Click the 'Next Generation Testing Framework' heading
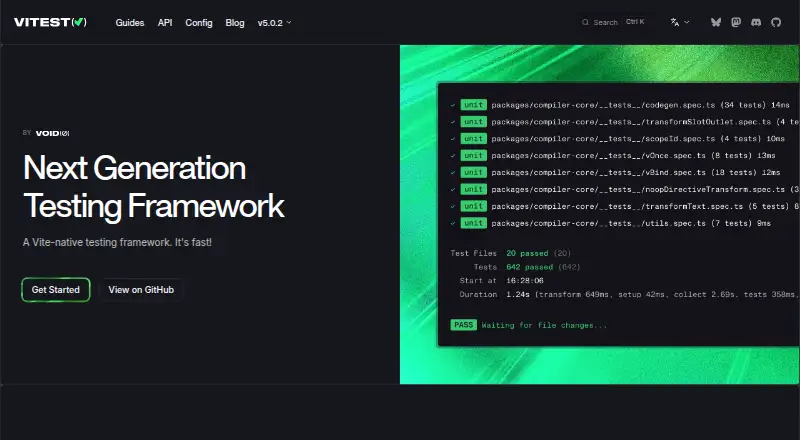Screen dimensions: 800x440 point(154,187)
